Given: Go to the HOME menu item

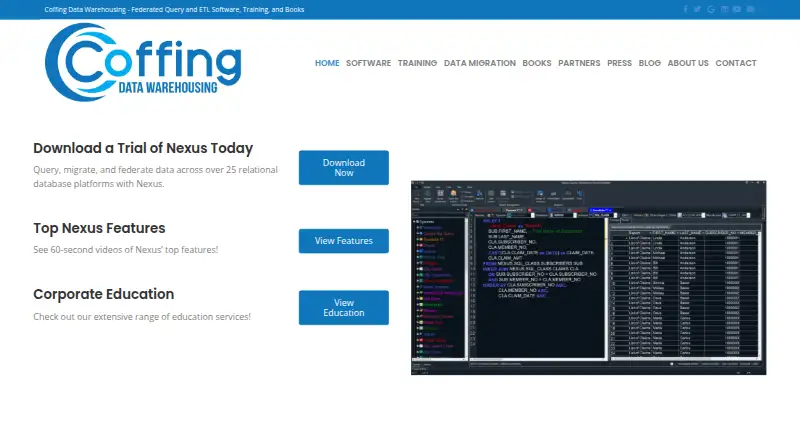Looking at the screenshot, I should [327, 63].
